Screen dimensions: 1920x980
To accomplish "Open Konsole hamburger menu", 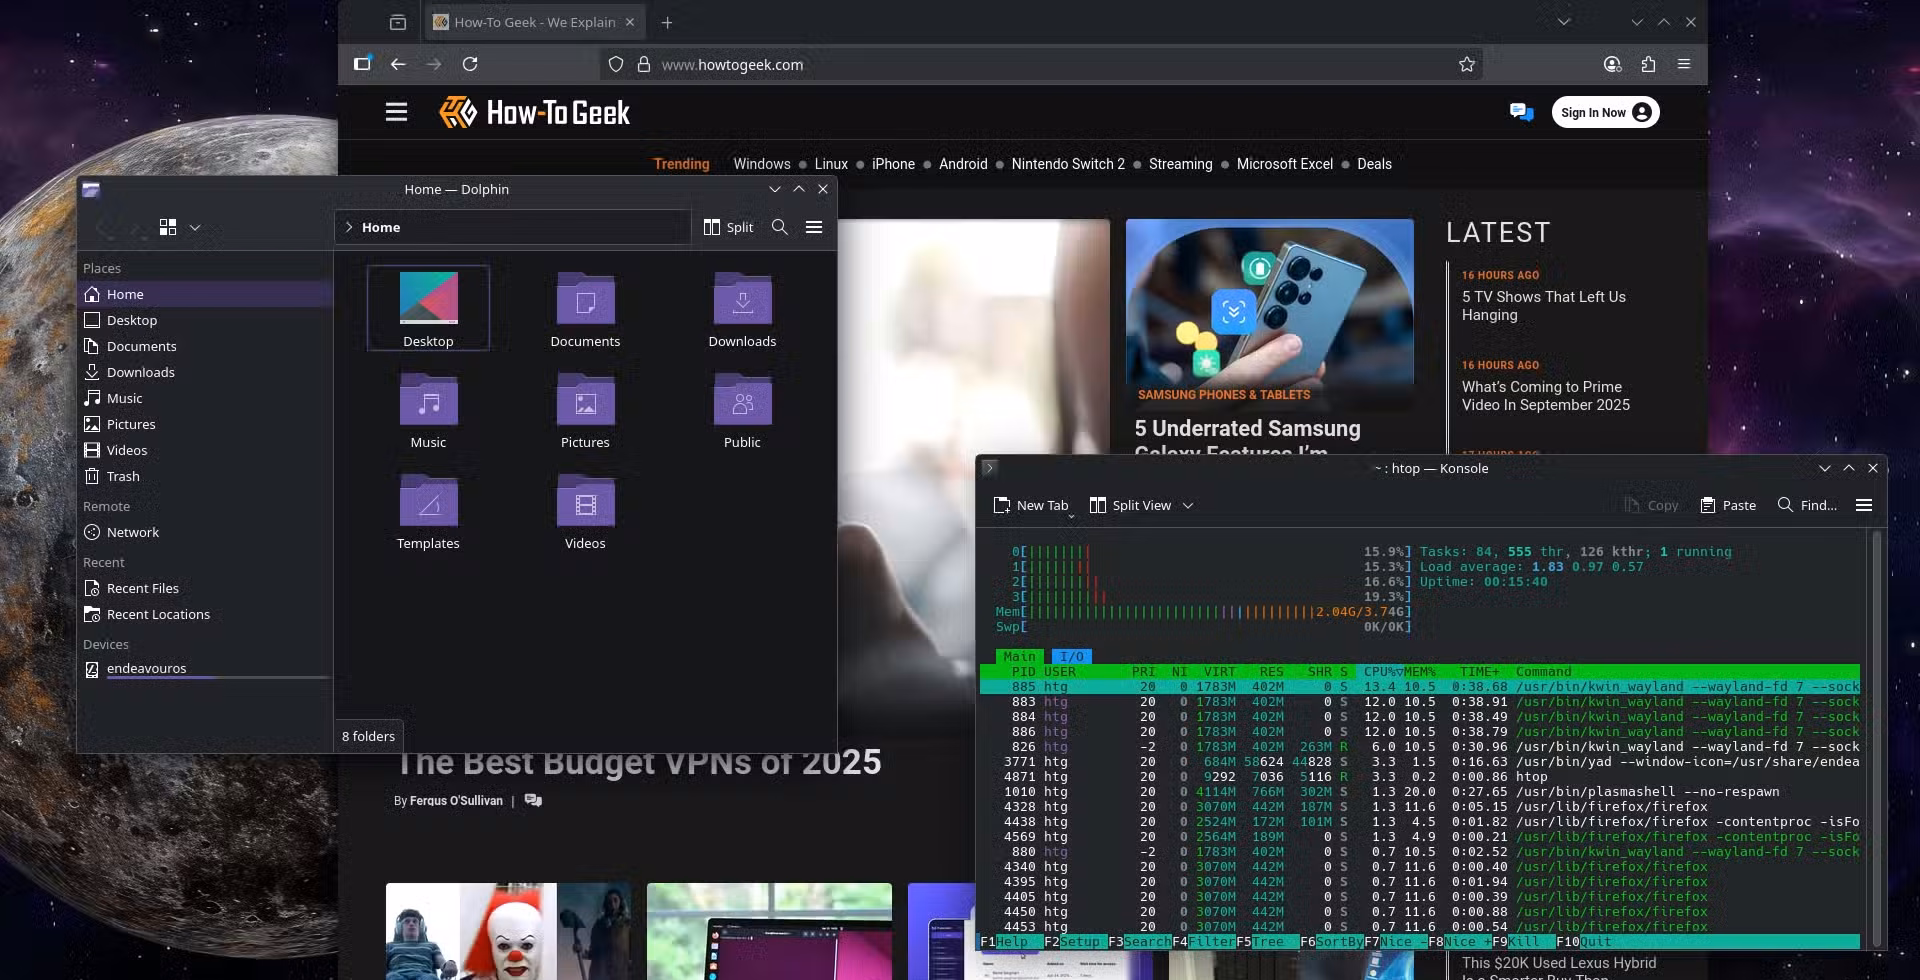I will tap(1864, 505).
